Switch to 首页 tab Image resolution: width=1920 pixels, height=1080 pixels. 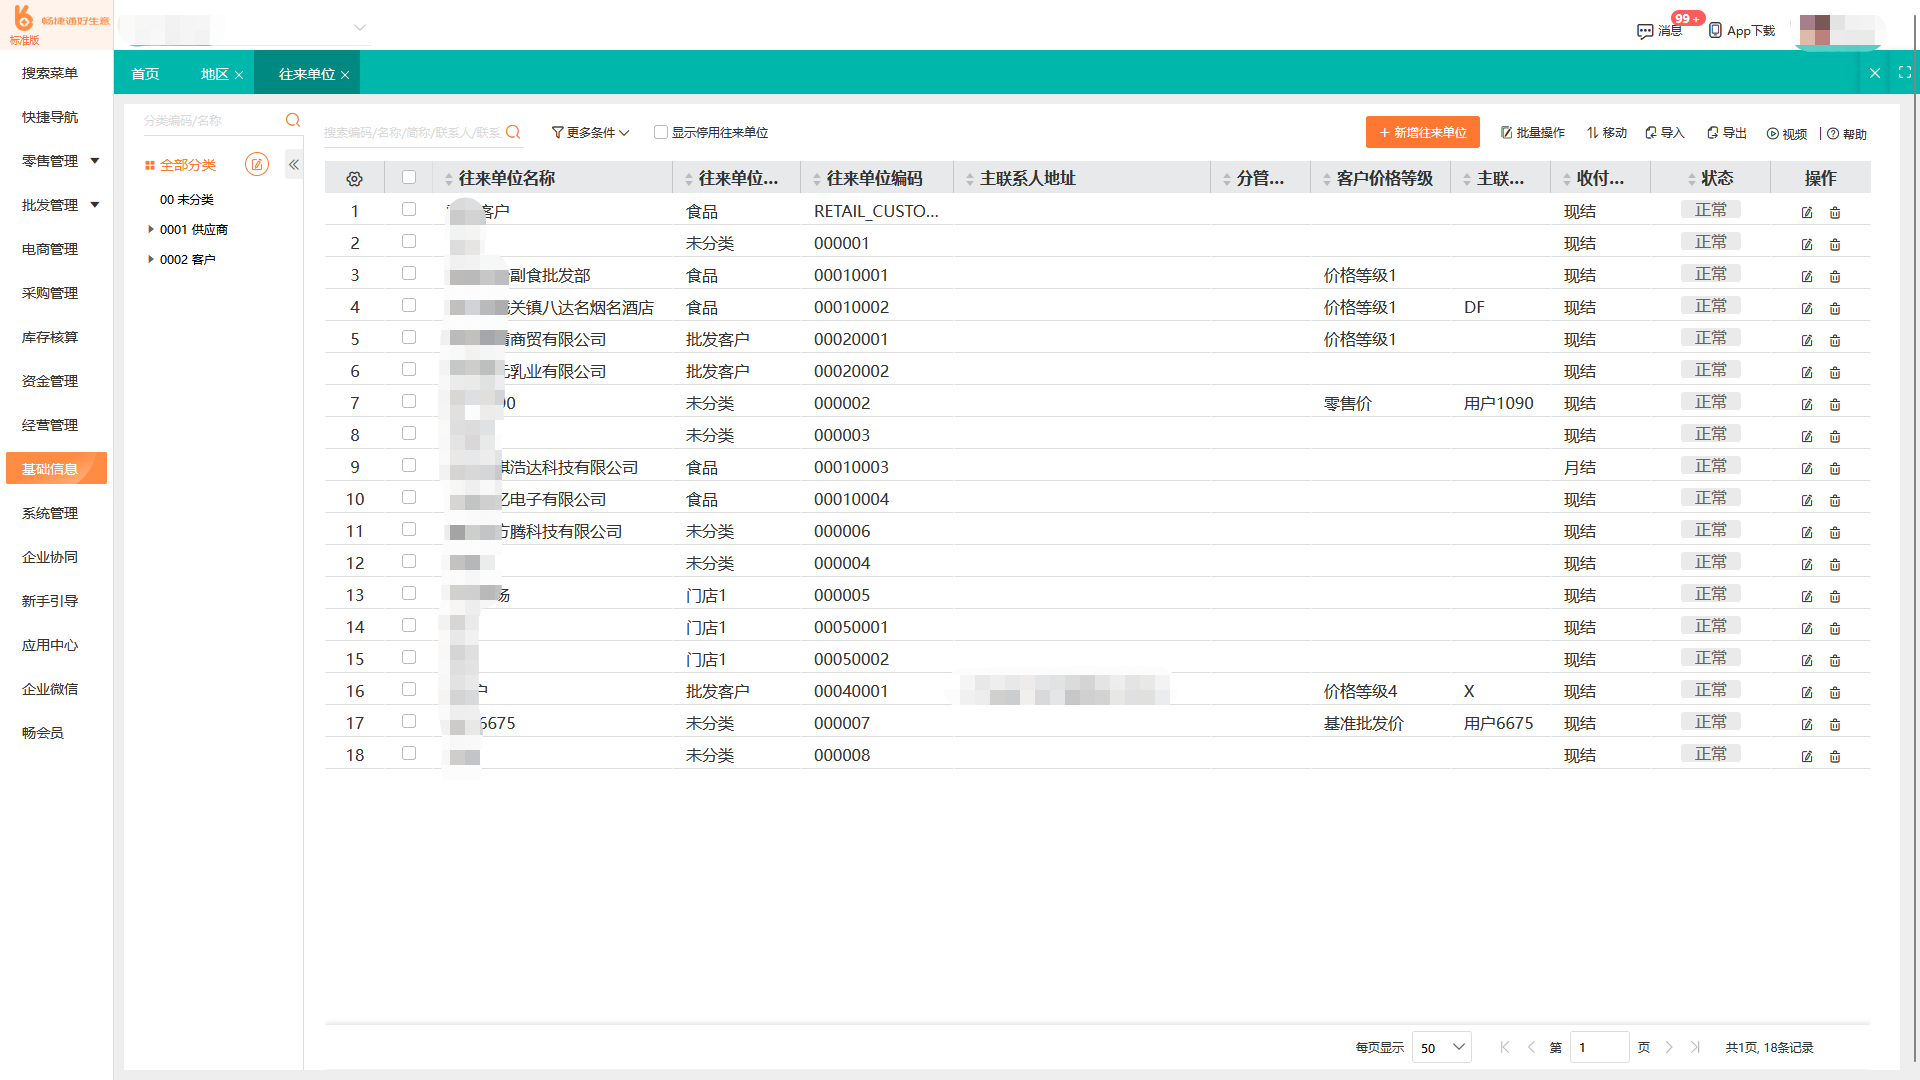pyautogui.click(x=145, y=74)
